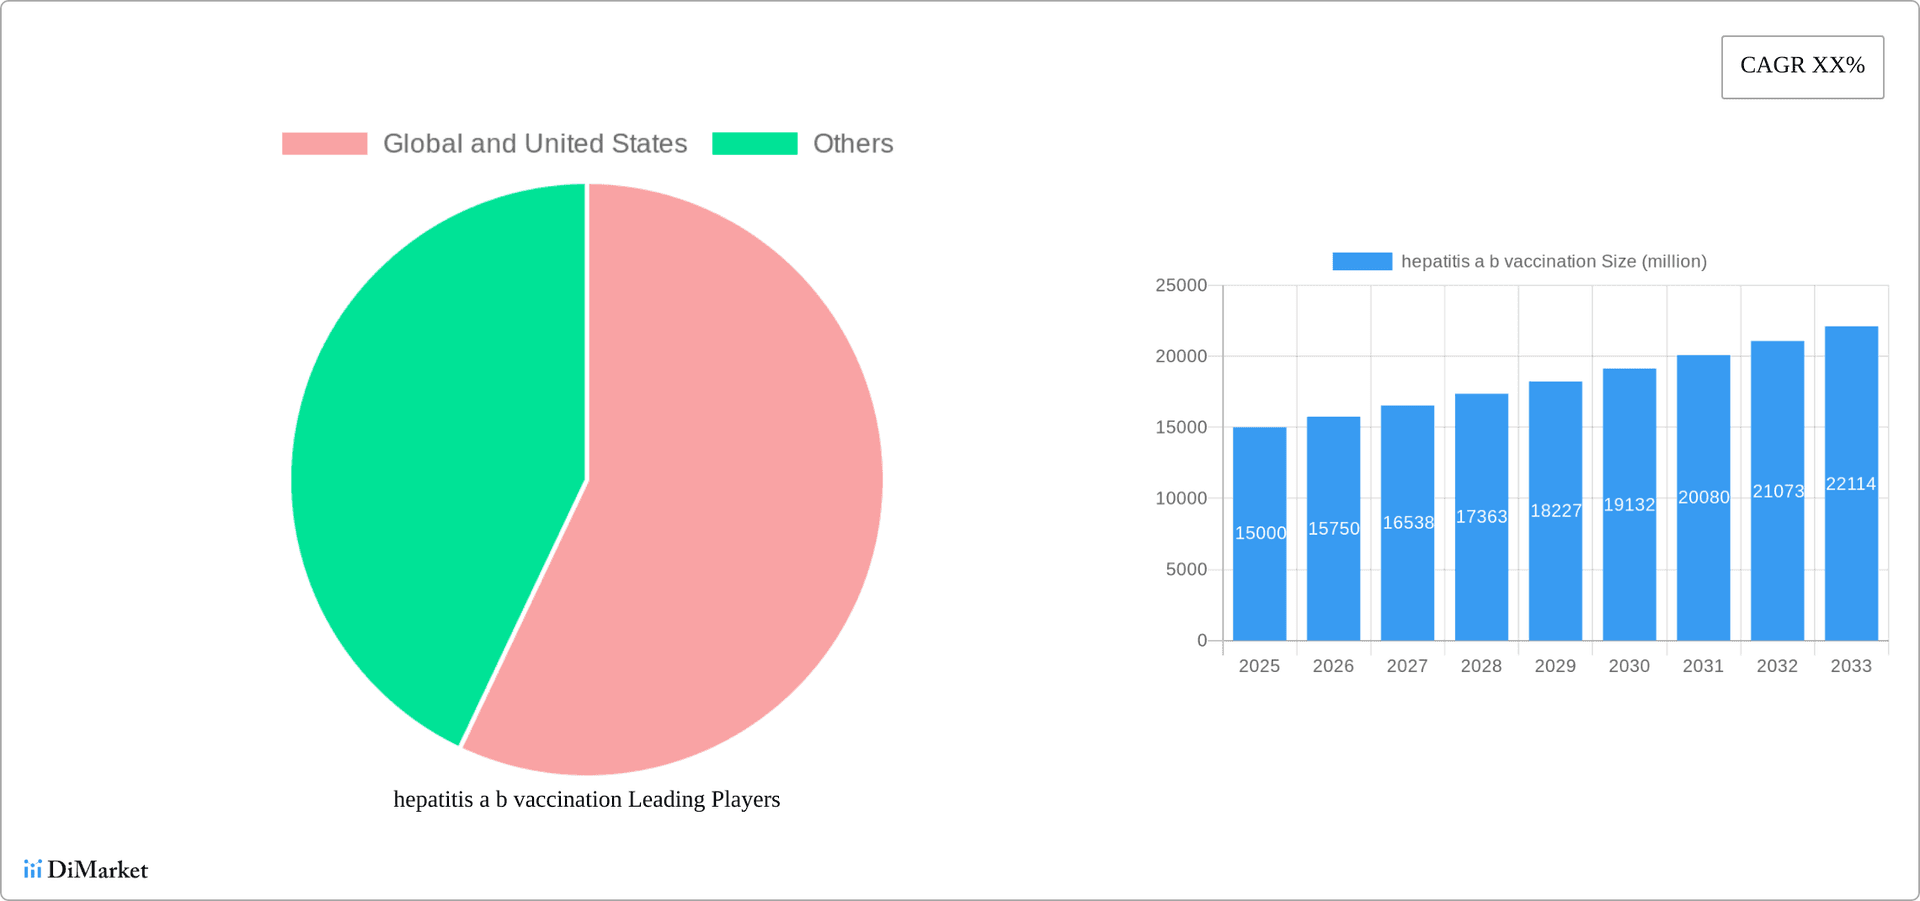Click the blue bar-chart icon beside DiMarket
Viewport: 1920px width, 901px height.
(34, 868)
